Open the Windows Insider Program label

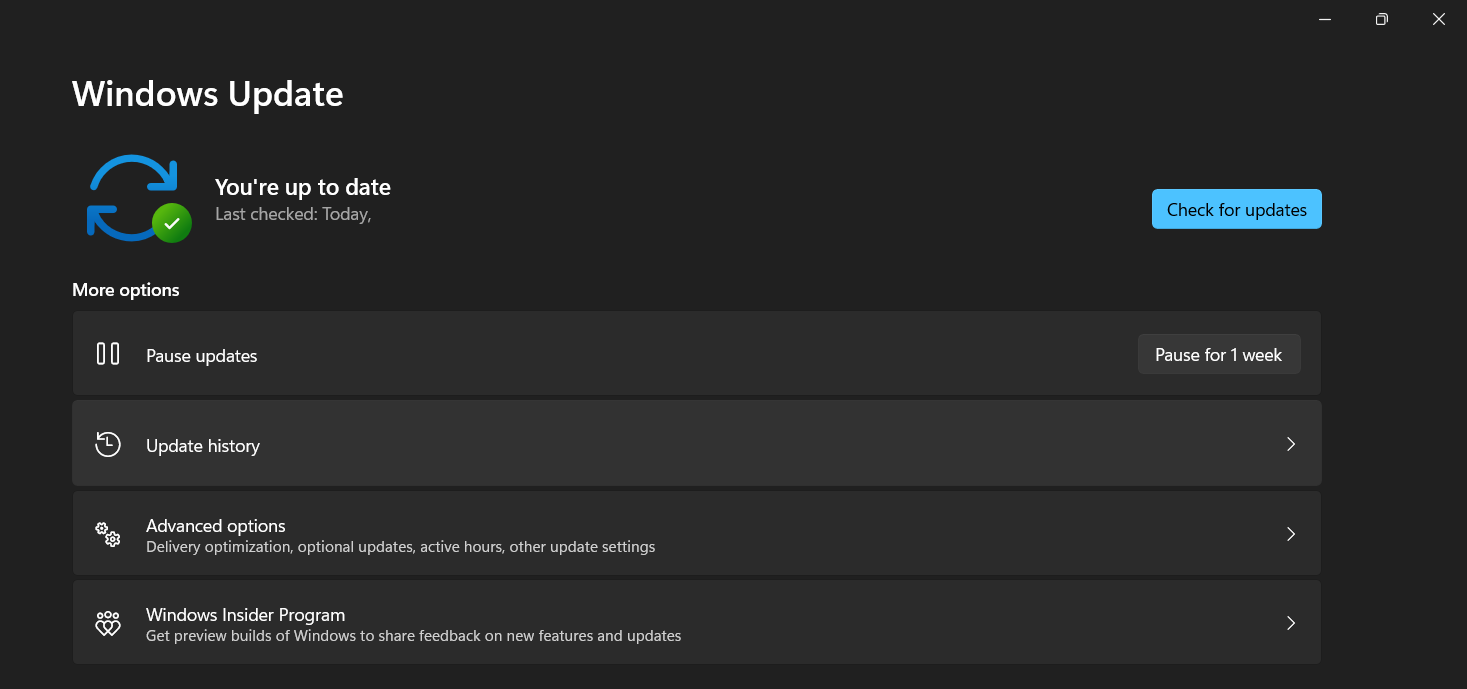[x=246, y=615]
